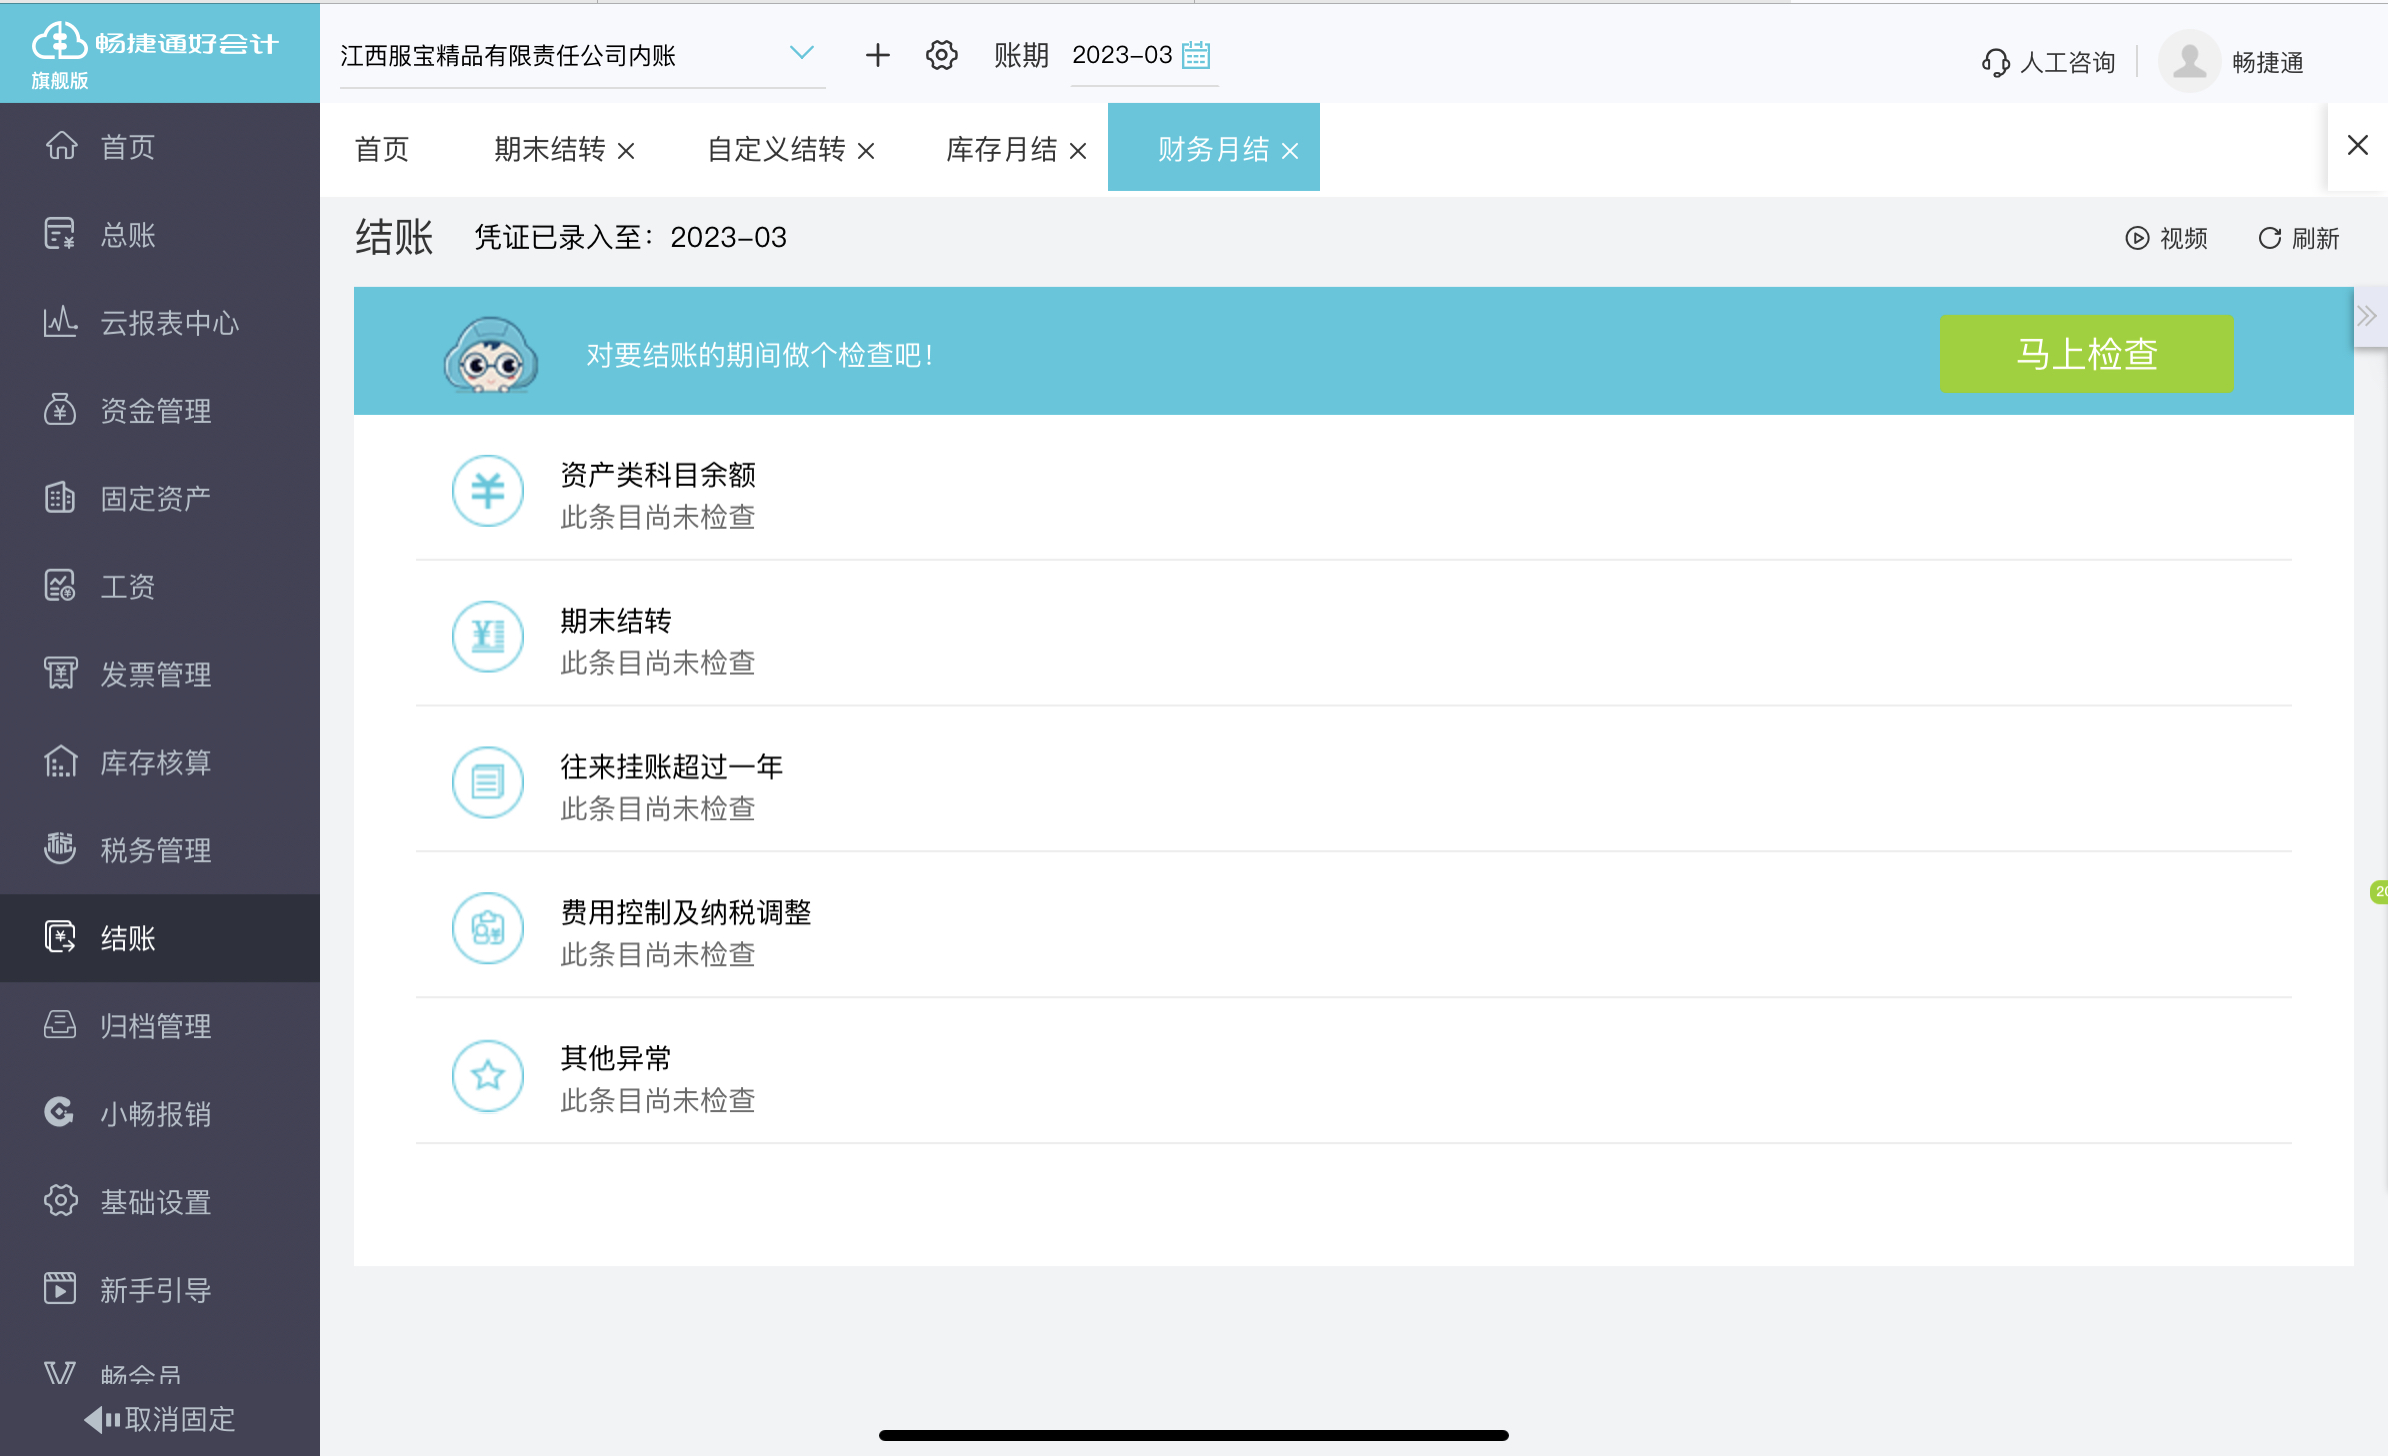Click the 其他异常 star icon

[x=483, y=1076]
